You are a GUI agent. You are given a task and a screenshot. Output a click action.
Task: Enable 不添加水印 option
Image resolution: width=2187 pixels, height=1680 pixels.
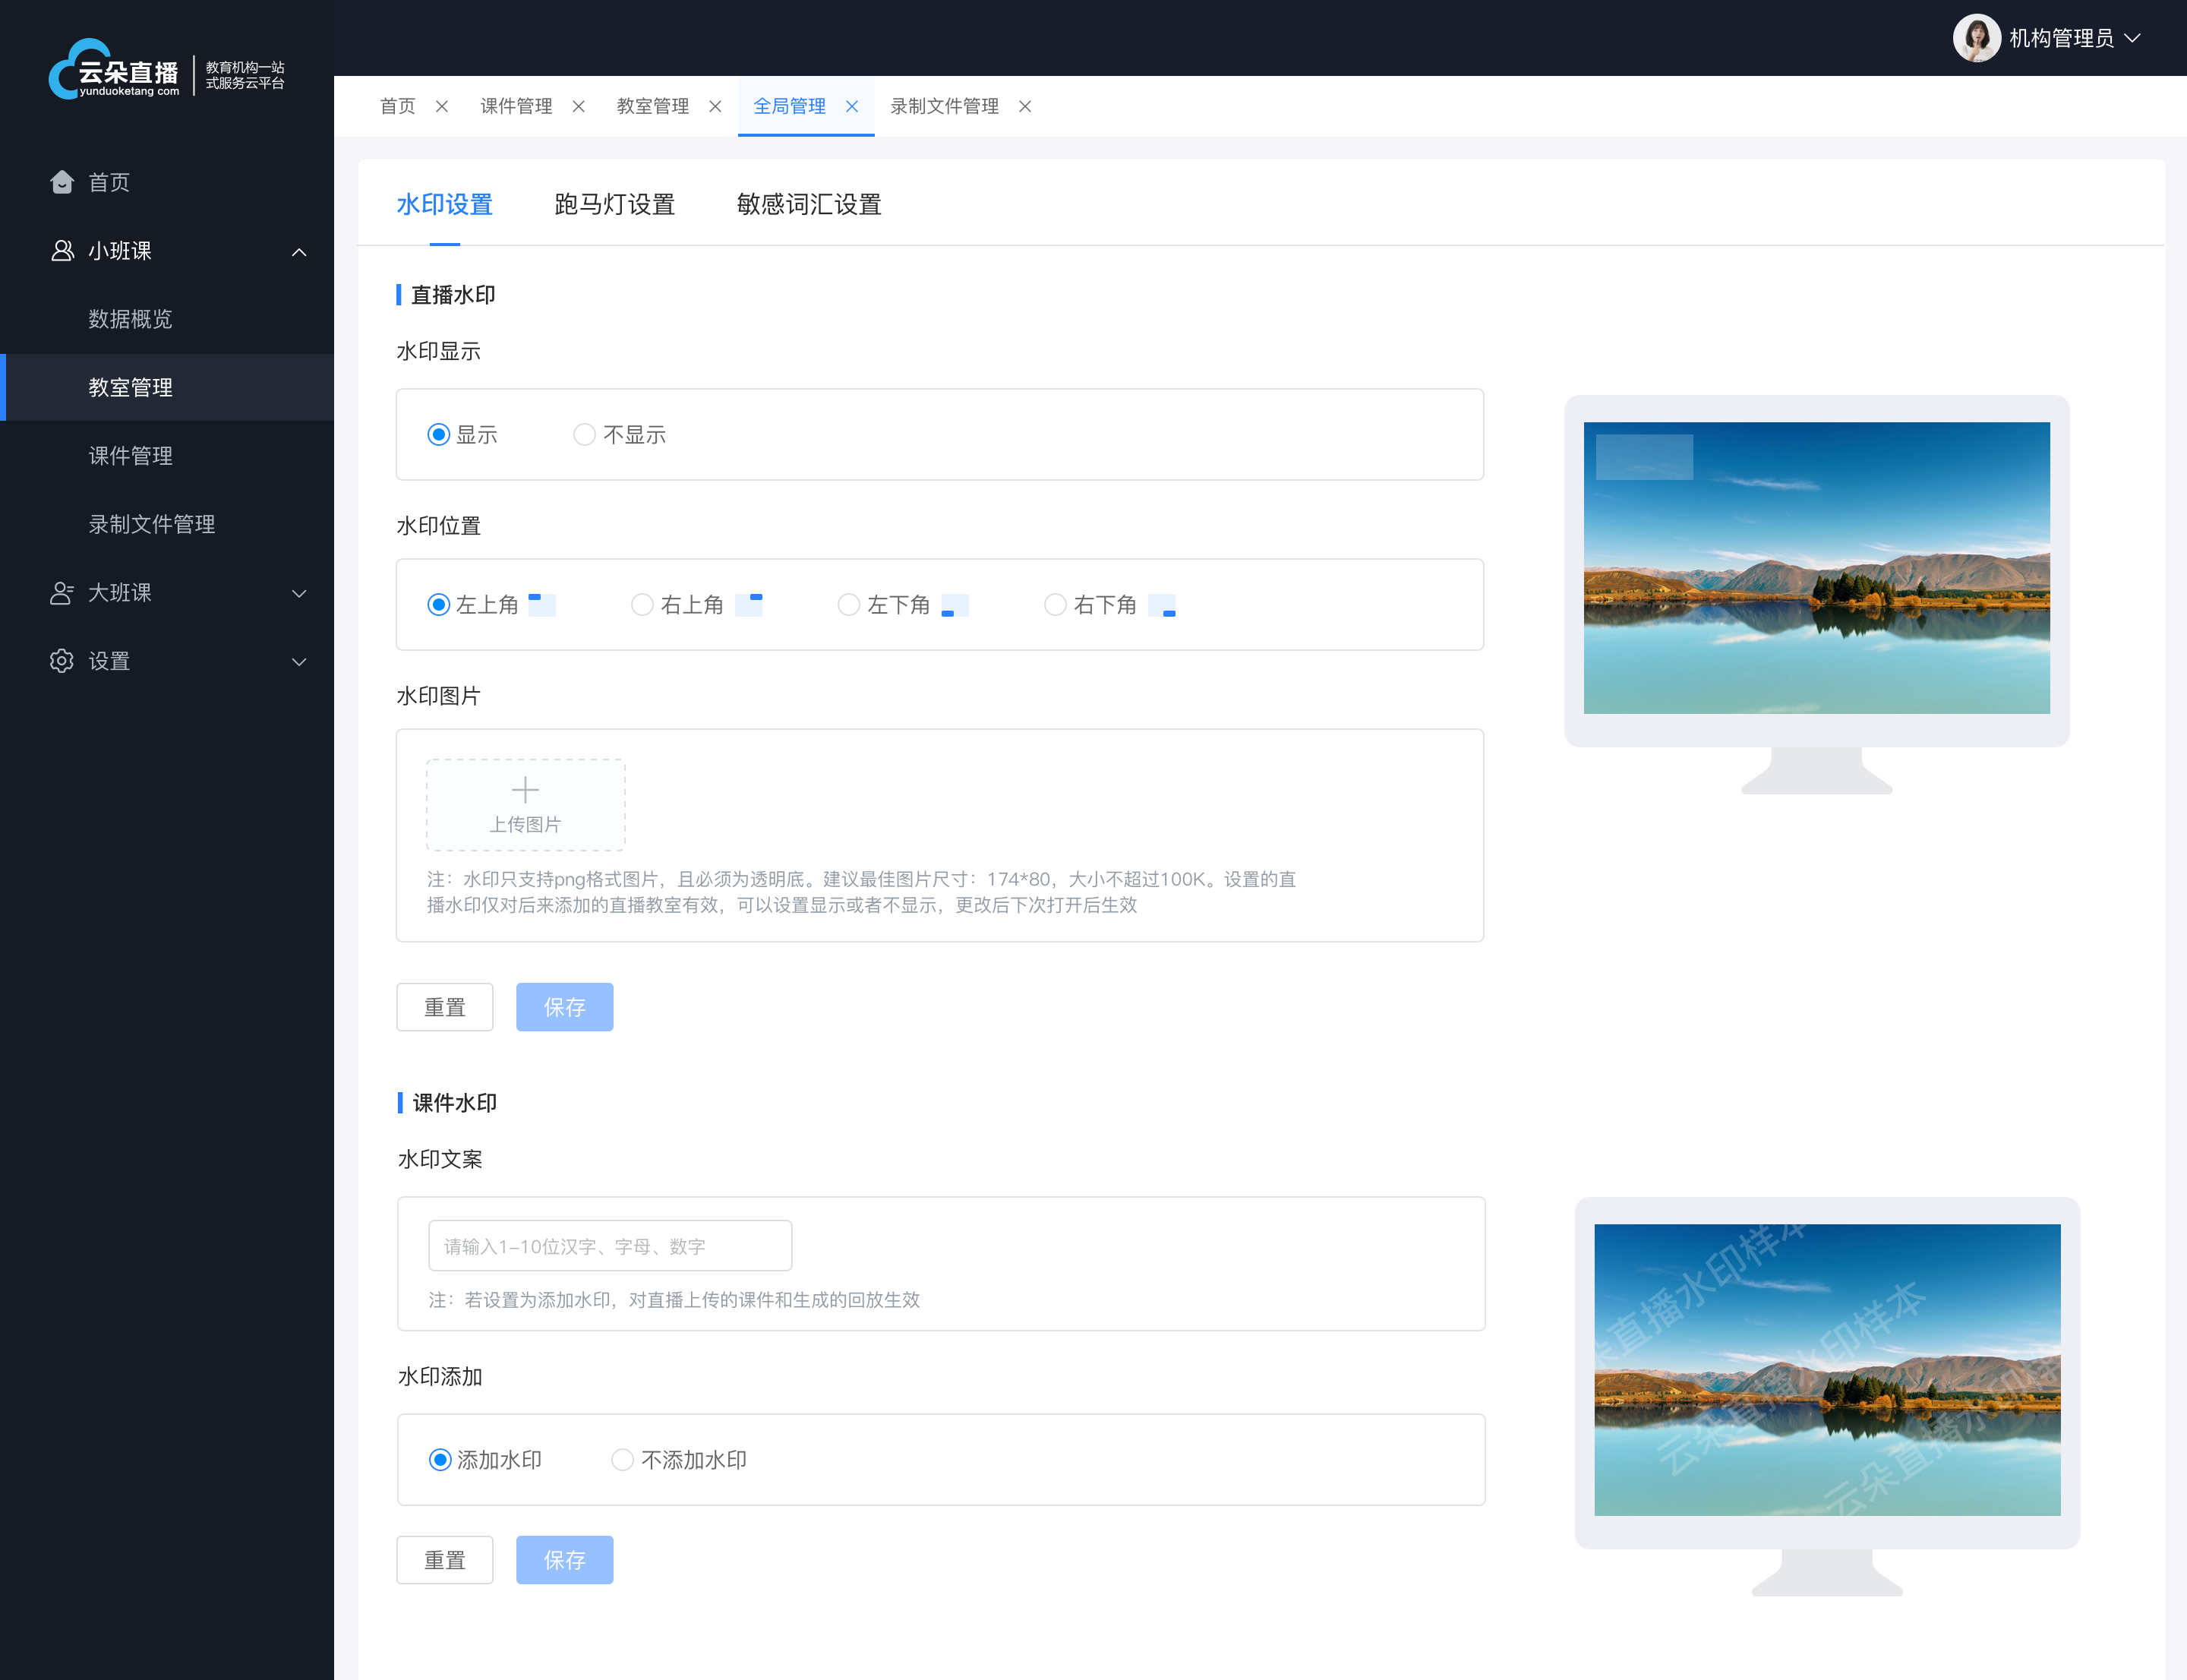pyautogui.click(x=624, y=1460)
